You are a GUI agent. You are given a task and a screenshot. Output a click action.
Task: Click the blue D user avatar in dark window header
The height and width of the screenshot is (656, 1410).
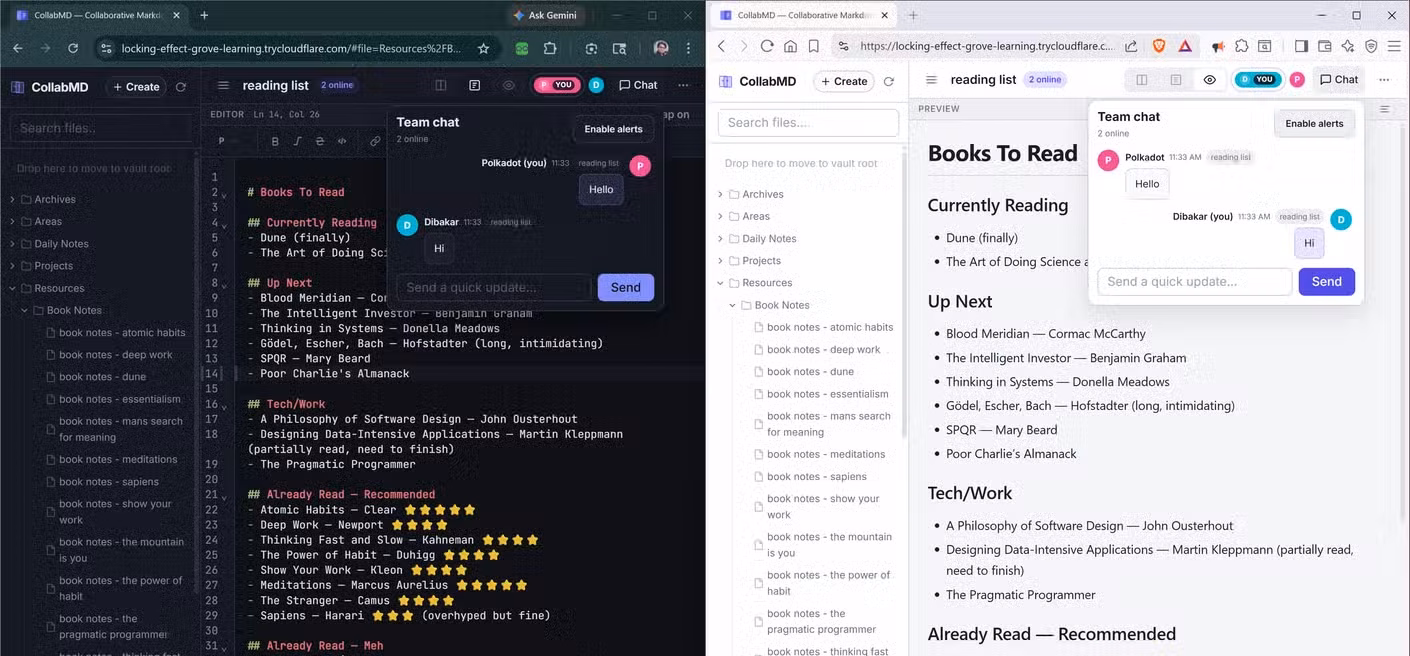(596, 85)
